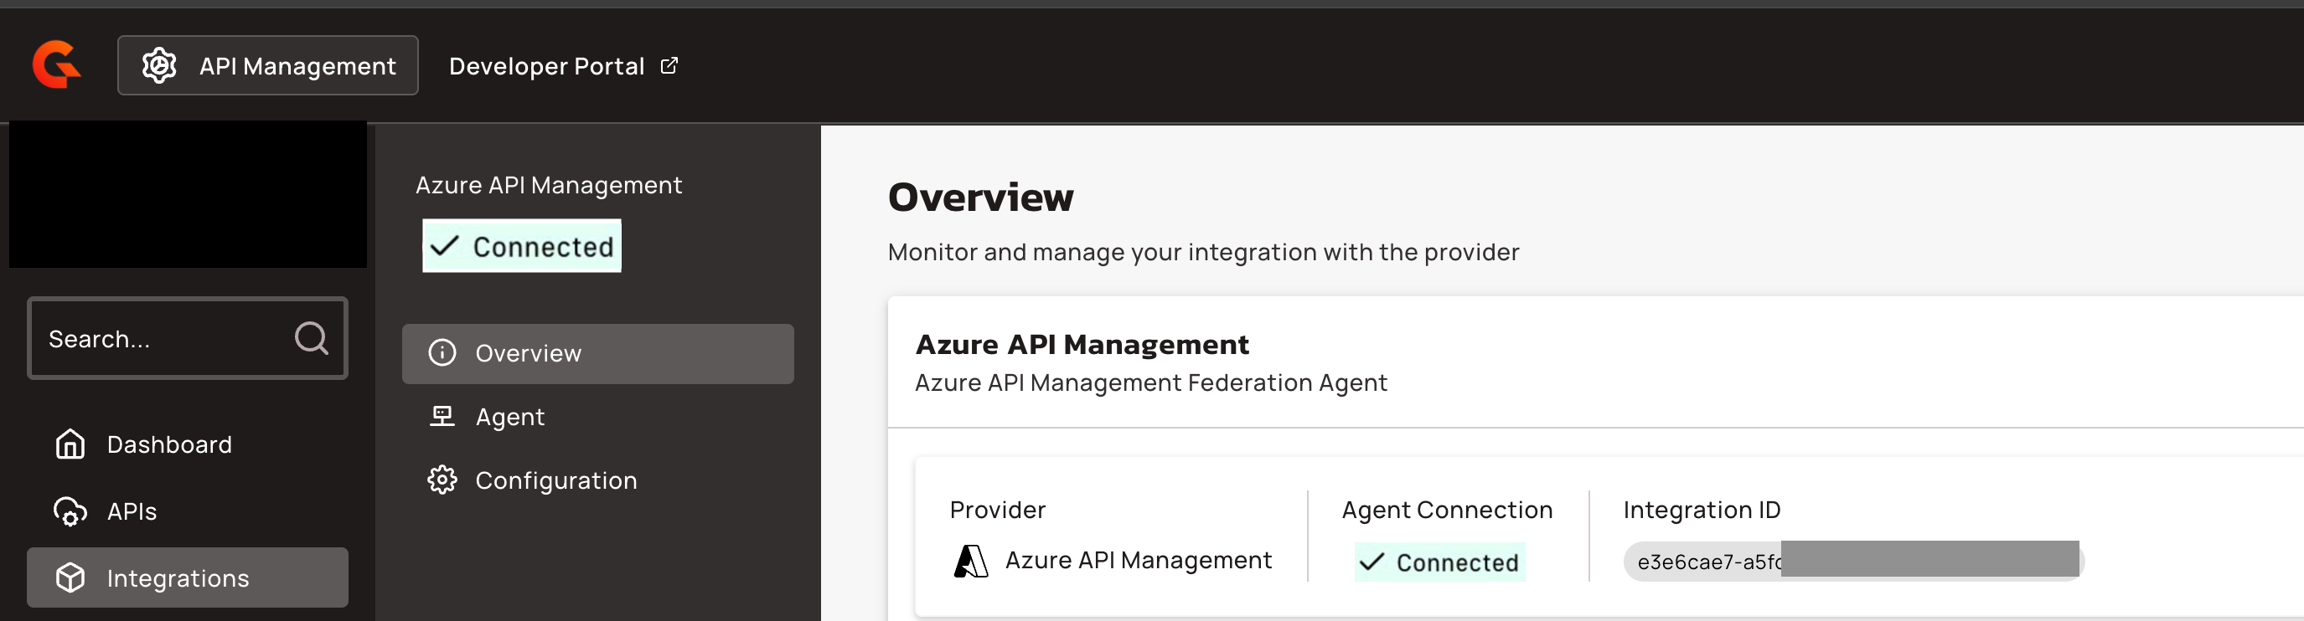Click the Agent computer icon
Viewport: 2304px width, 621px height.
click(x=442, y=416)
